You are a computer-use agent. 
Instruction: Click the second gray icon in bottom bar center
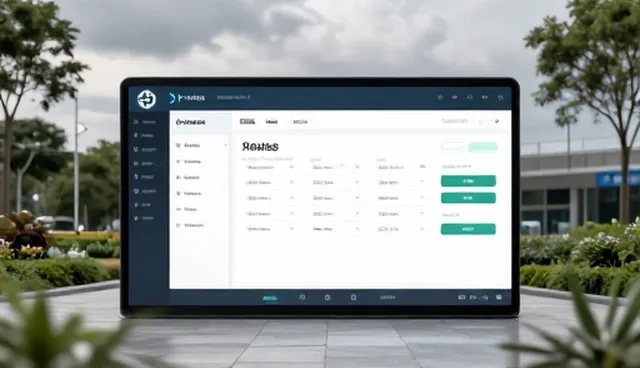click(327, 298)
